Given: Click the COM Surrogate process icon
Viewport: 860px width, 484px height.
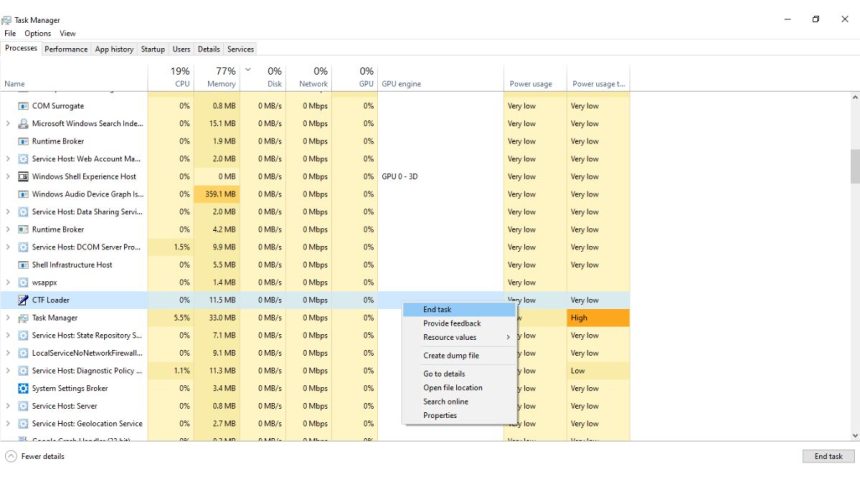Looking at the screenshot, I should pos(23,106).
